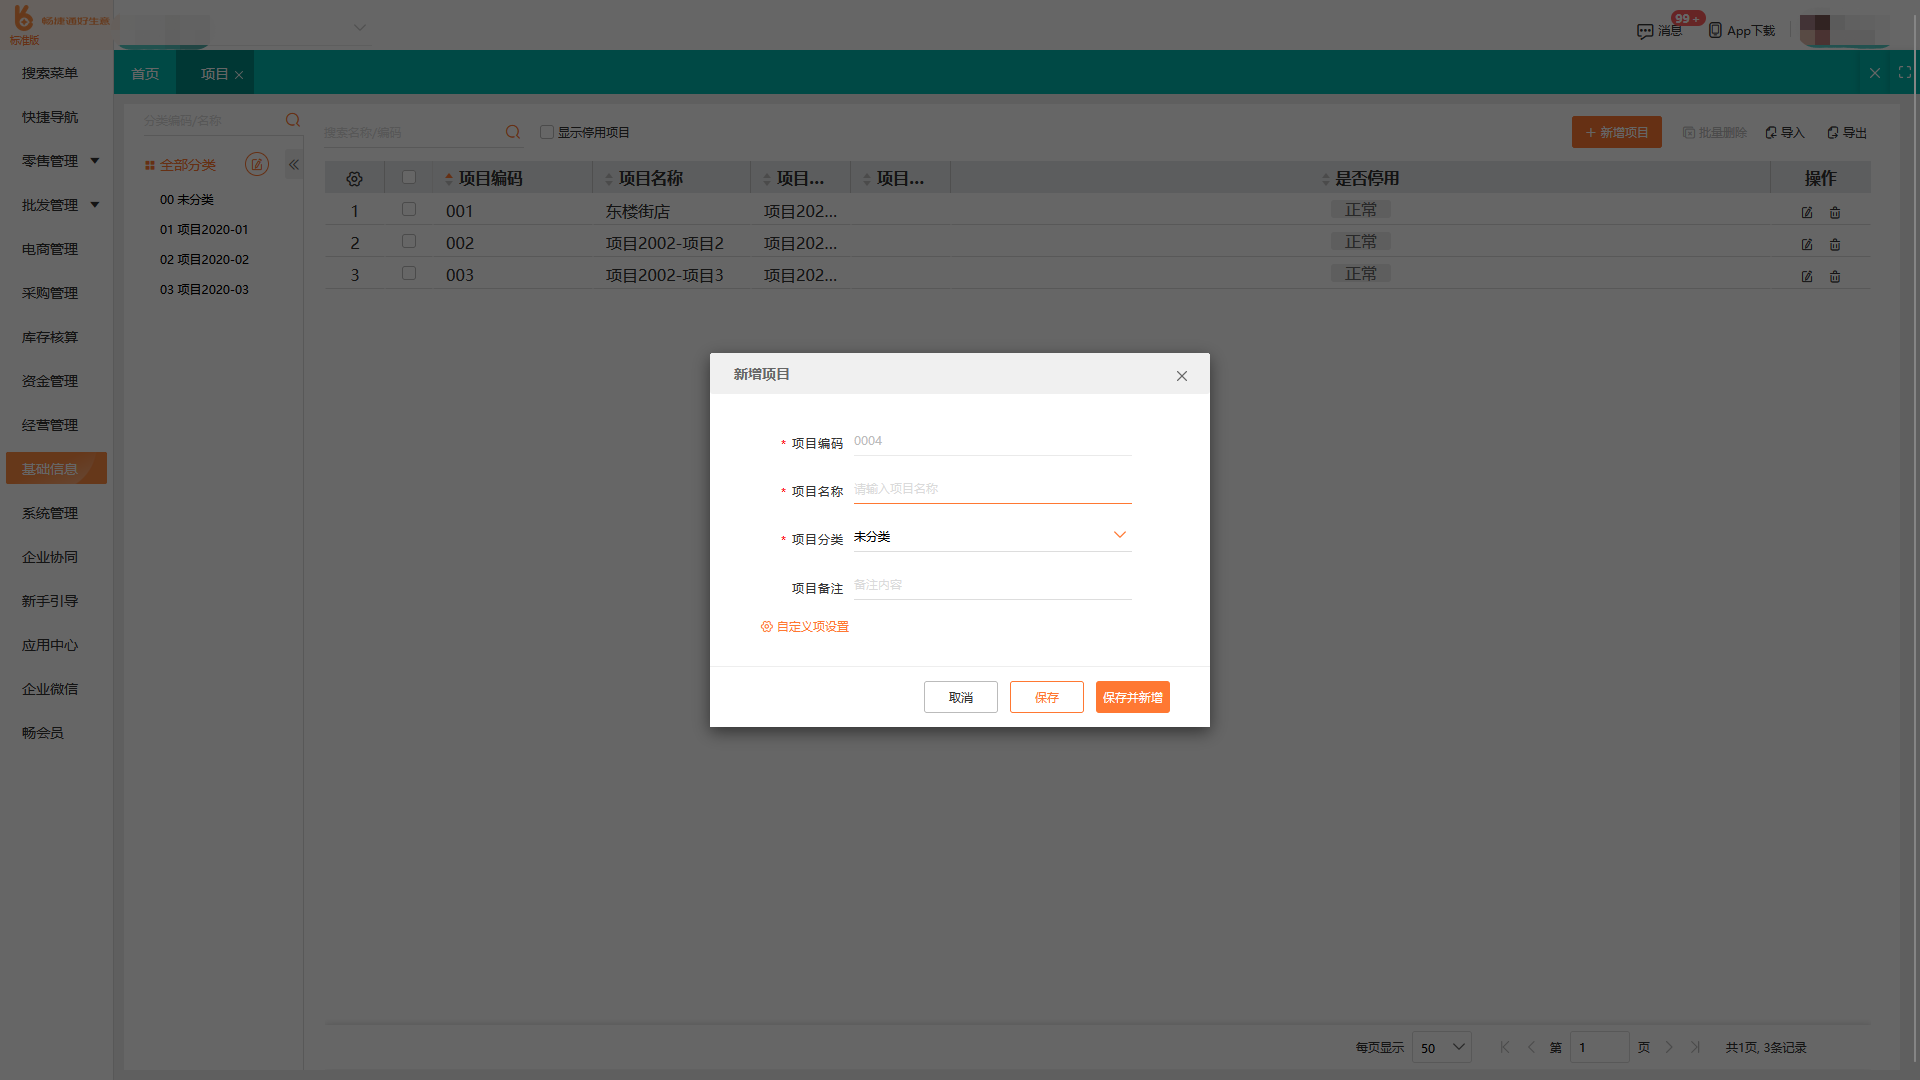The height and width of the screenshot is (1080, 1920).
Task: Click the edit pencil icon for row 1
Action: click(x=1807, y=212)
